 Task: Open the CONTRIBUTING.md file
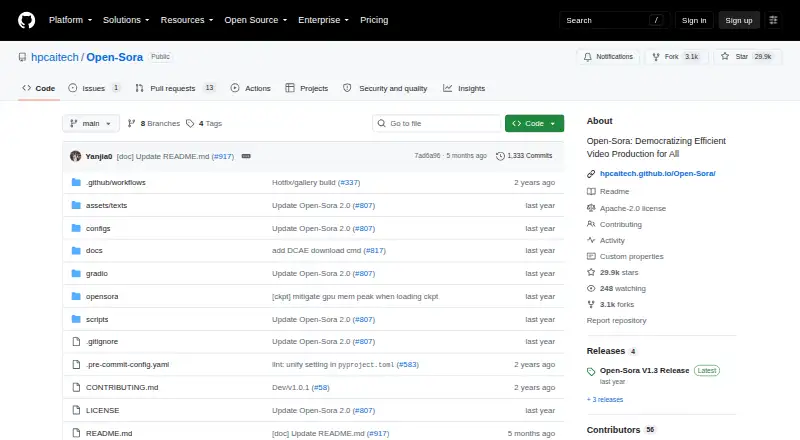pyautogui.click(x=122, y=387)
